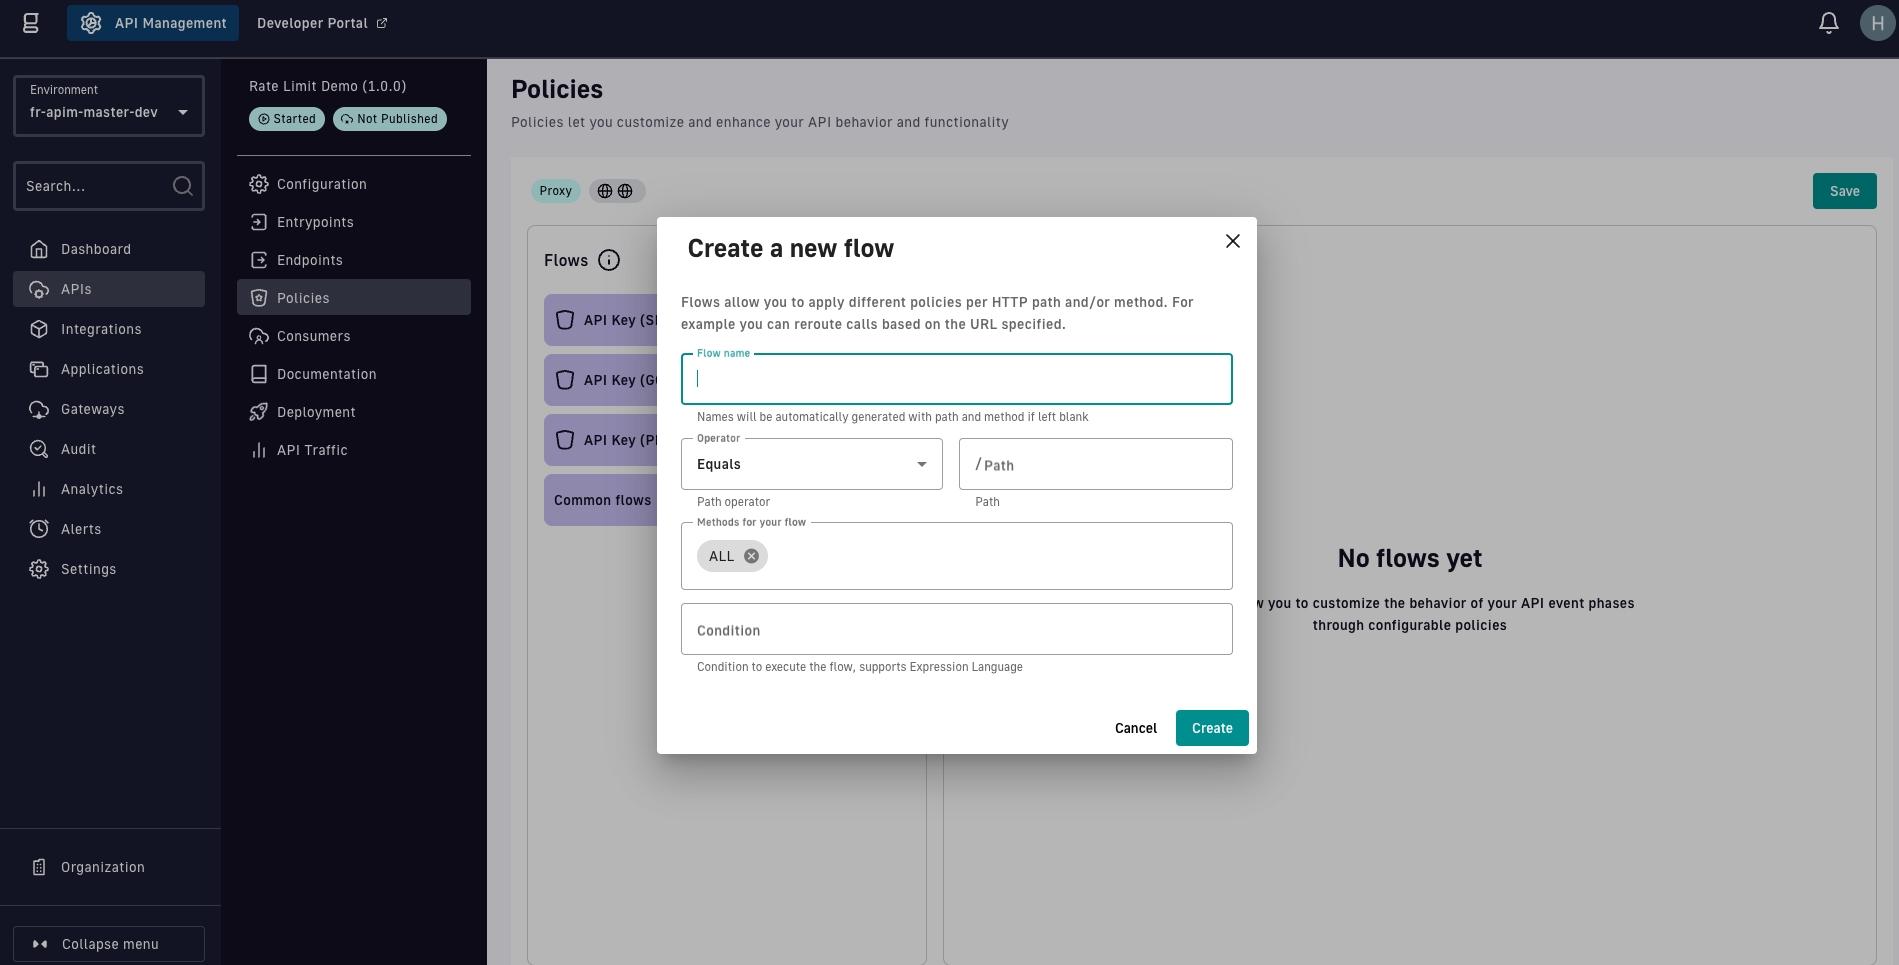The image size is (1899, 965).
Task: Click the search magnifier icon
Action: (x=182, y=186)
